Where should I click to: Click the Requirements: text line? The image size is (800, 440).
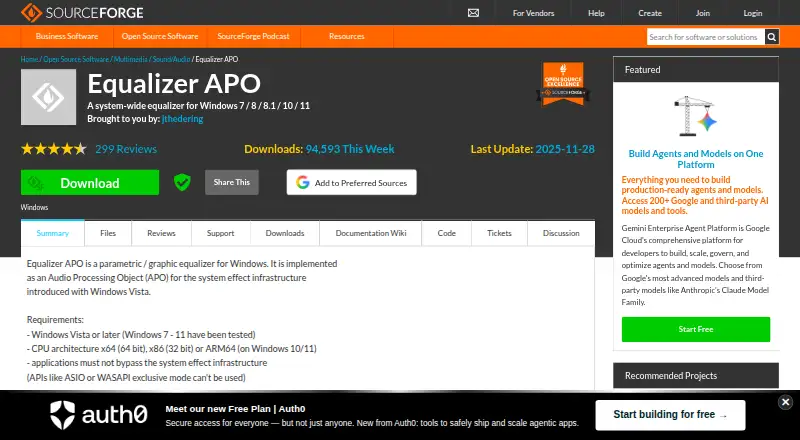pos(55,320)
